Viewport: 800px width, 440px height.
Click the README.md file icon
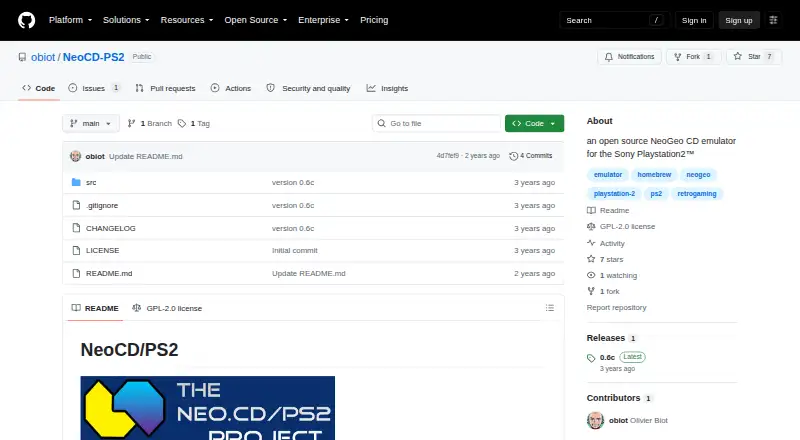76,273
